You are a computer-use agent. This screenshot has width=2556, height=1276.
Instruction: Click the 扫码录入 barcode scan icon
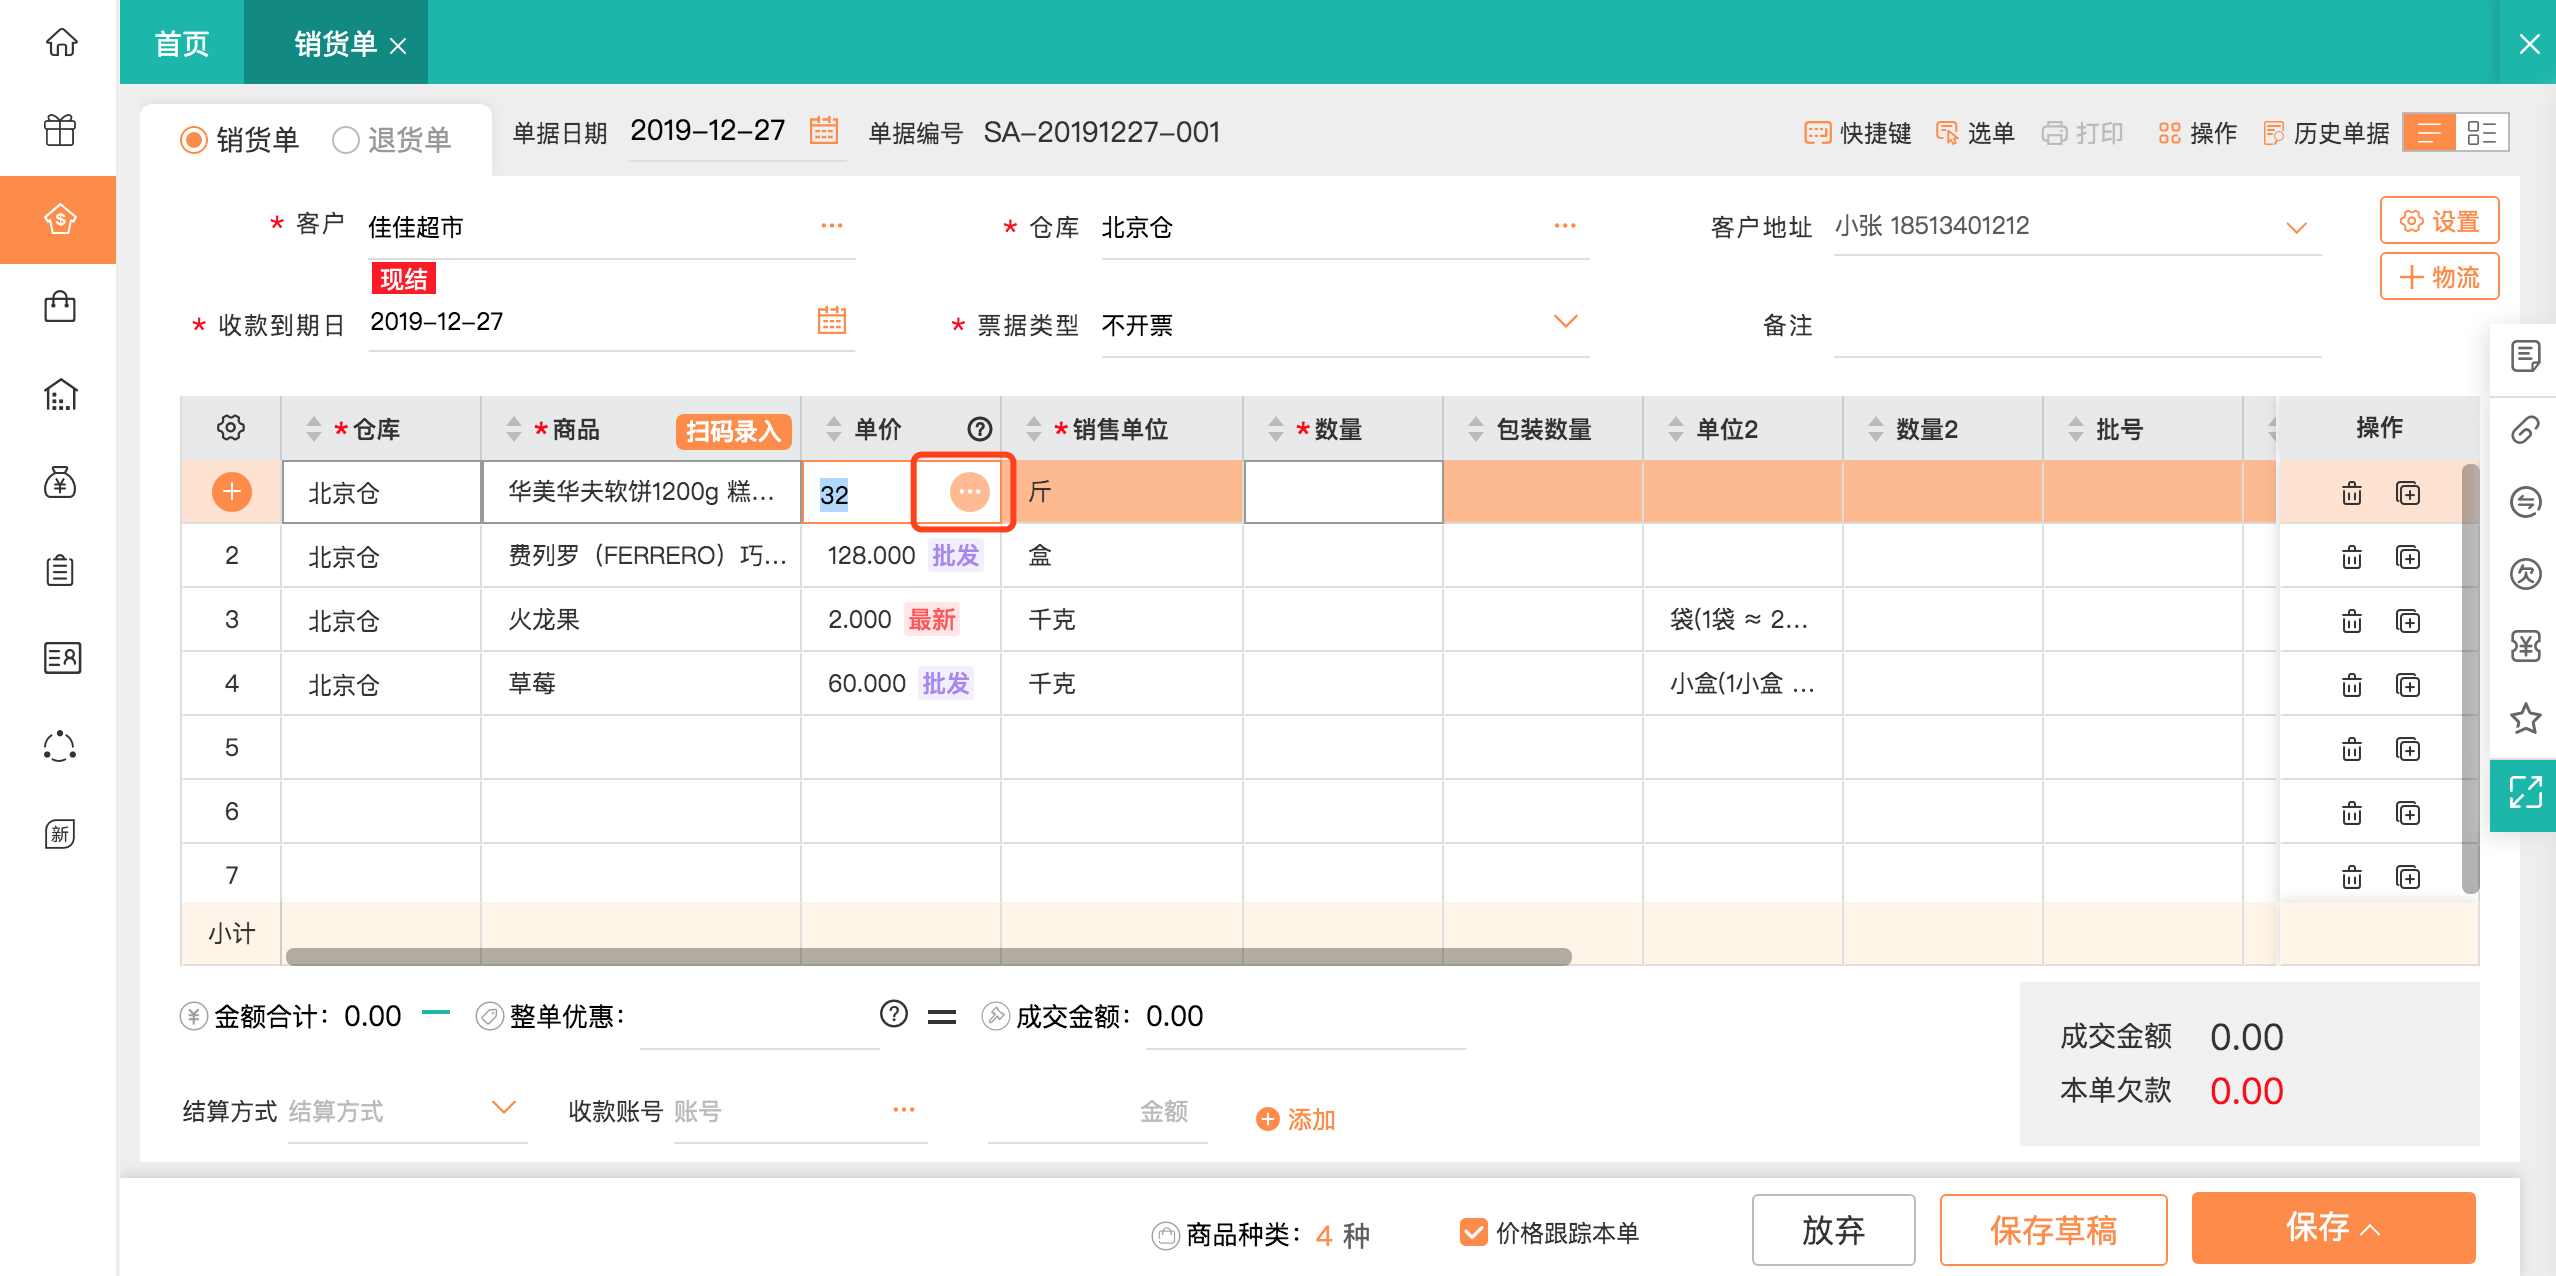pos(730,430)
